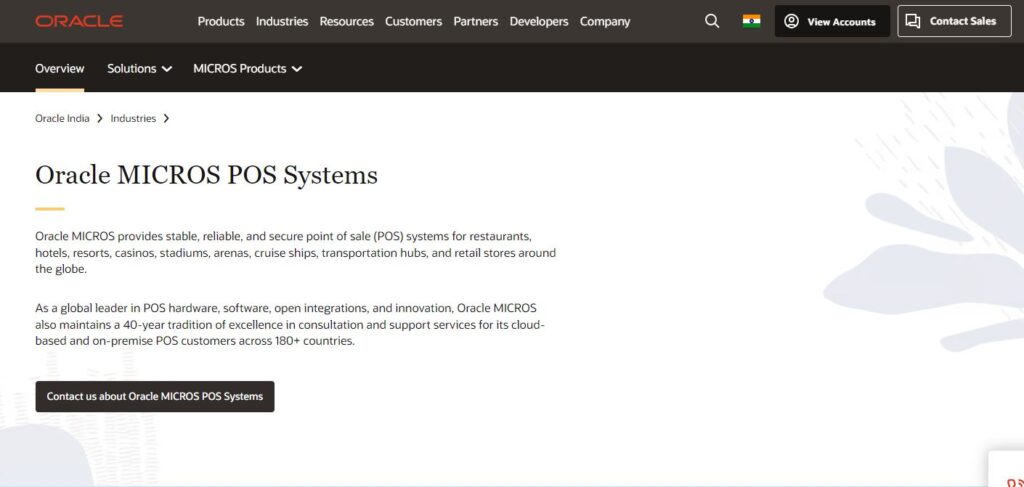The height and width of the screenshot is (487, 1024).
Task: Open the chat widget at bottom right
Action: click(1006, 470)
